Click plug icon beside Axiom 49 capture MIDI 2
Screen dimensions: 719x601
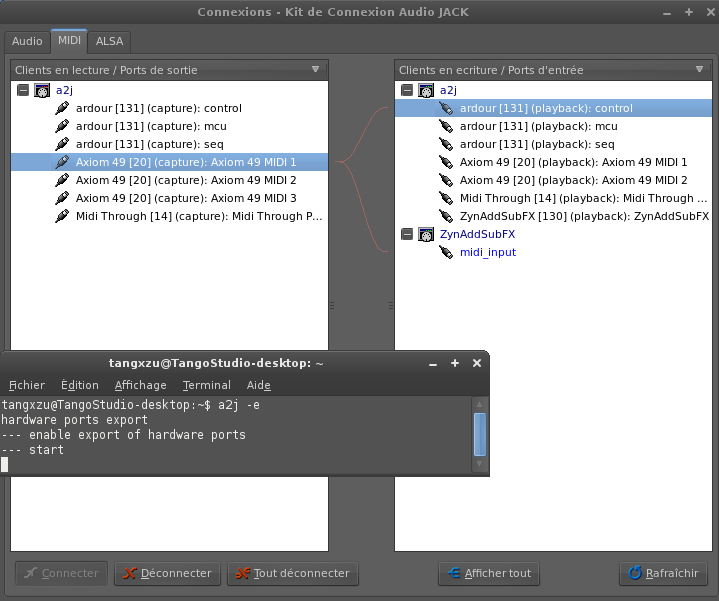tap(62, 180)
